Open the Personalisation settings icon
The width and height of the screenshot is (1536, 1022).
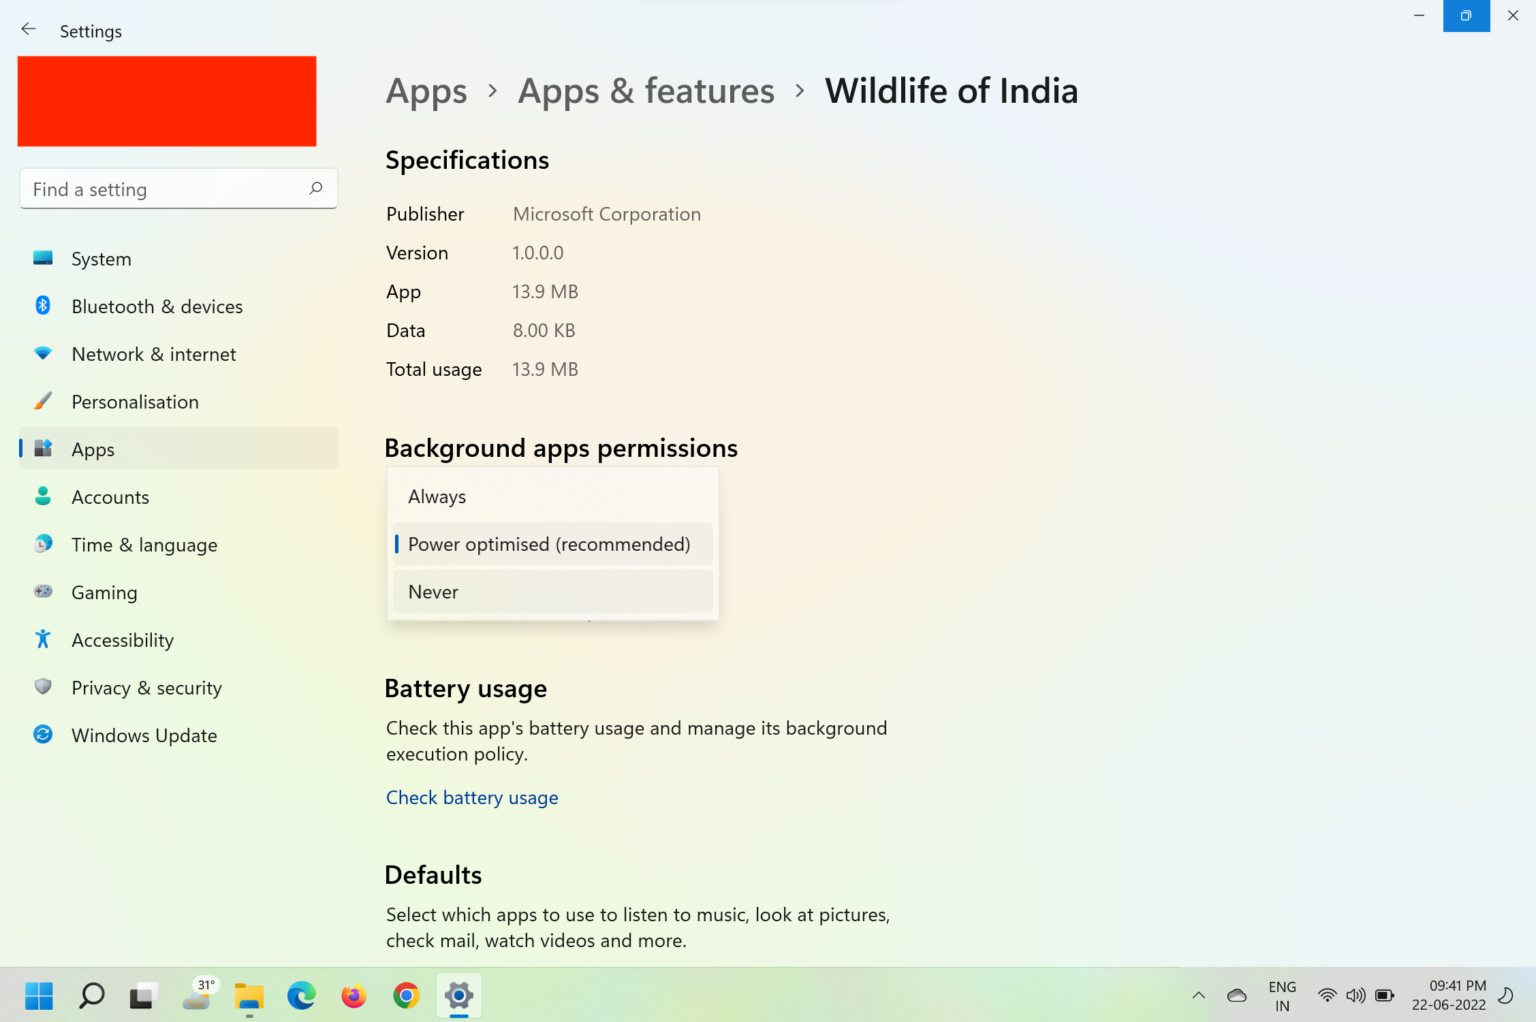click(42, 401)
